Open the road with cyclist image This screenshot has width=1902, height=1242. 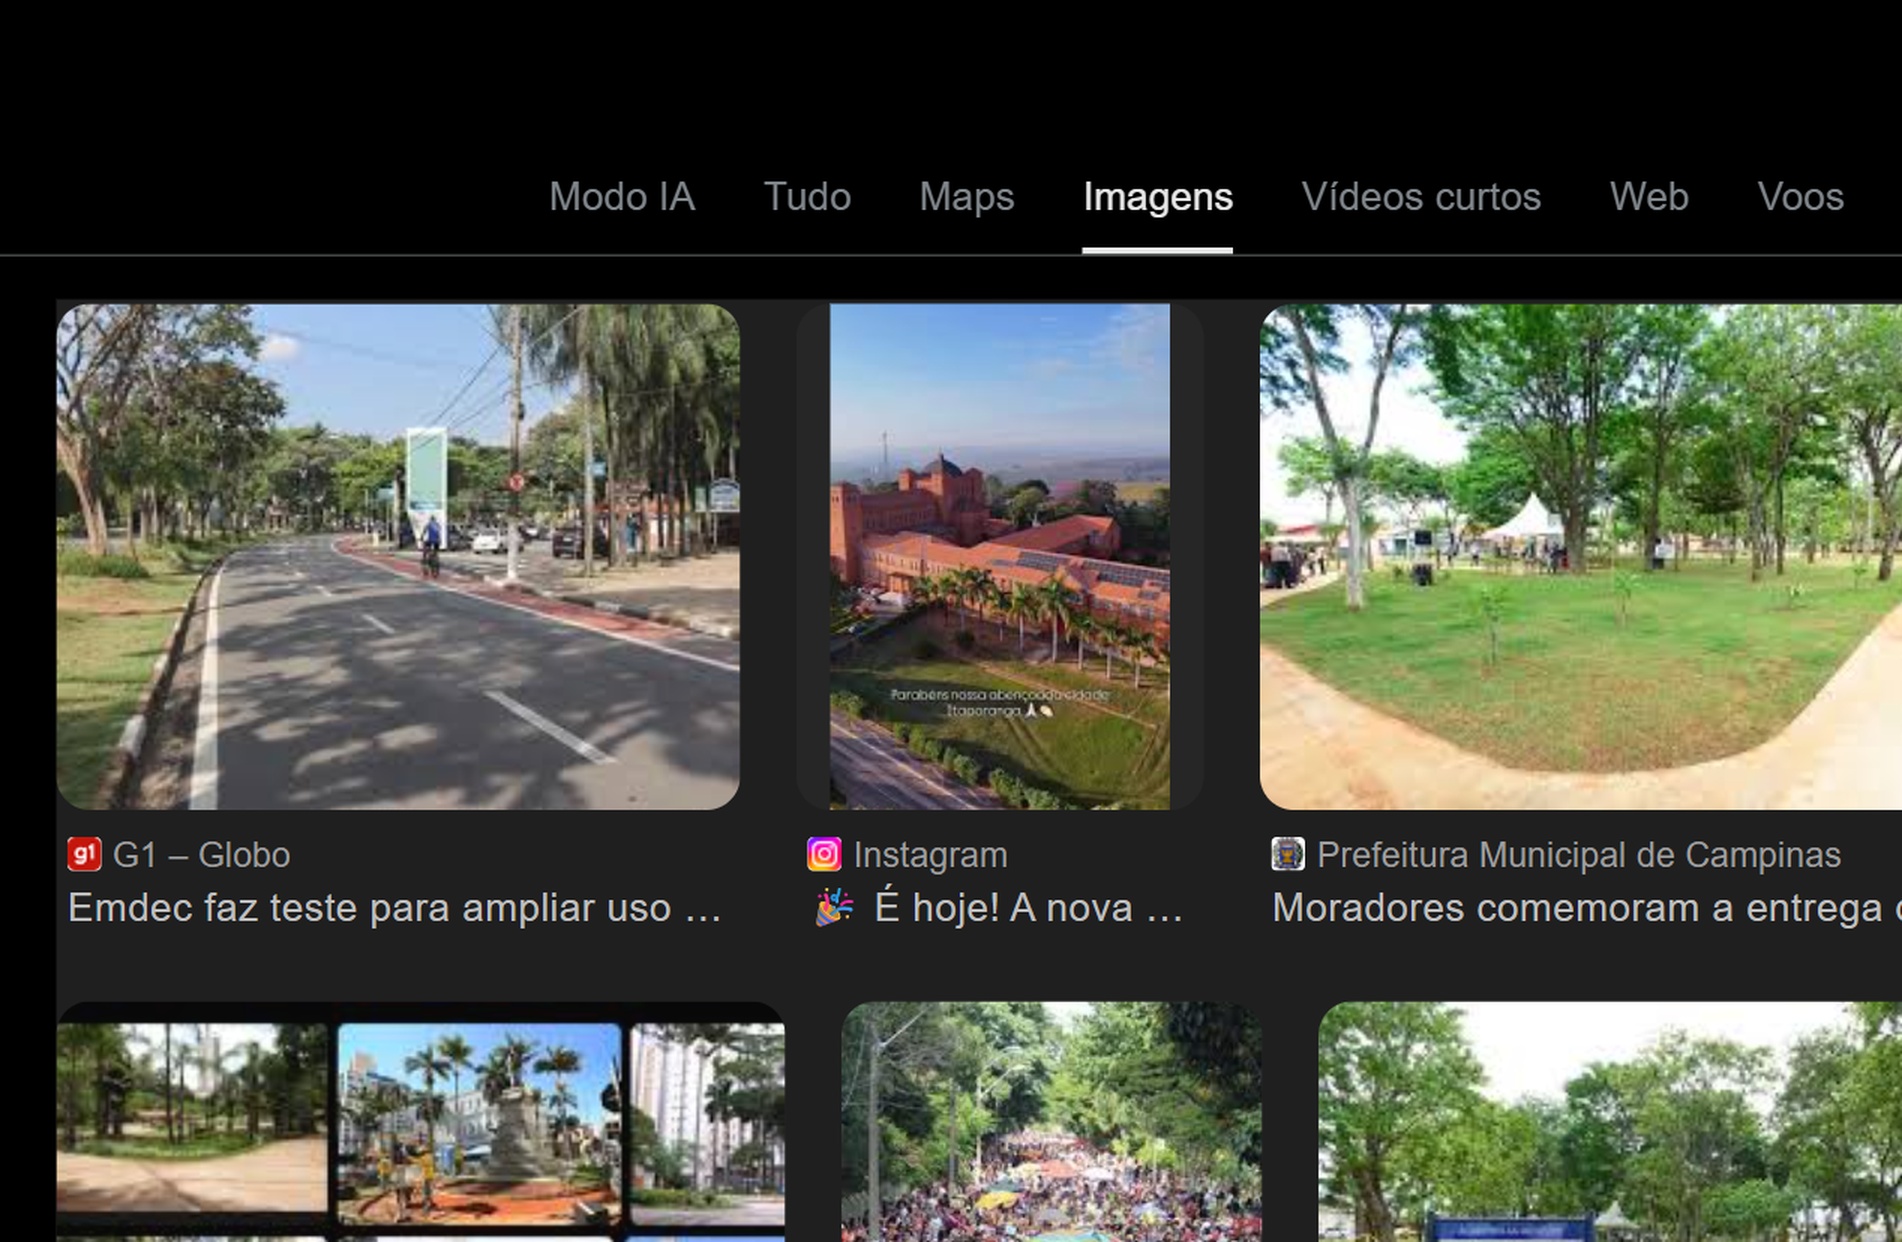pos(398,556)
